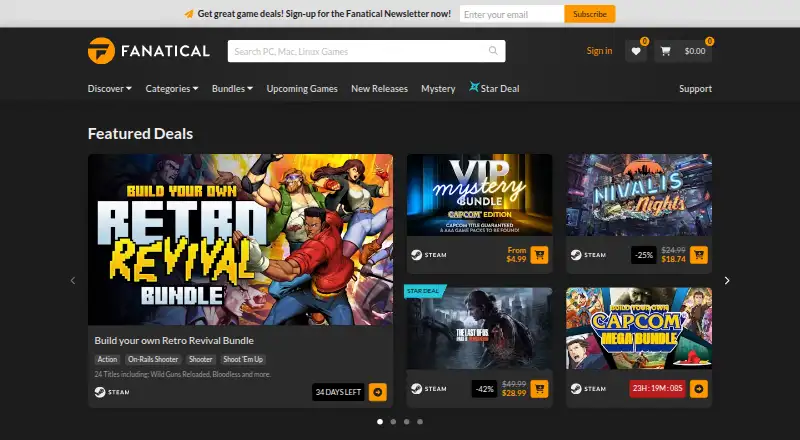800x440 pixels.
Task: Click the Sign in link
Action: [599, 51]
